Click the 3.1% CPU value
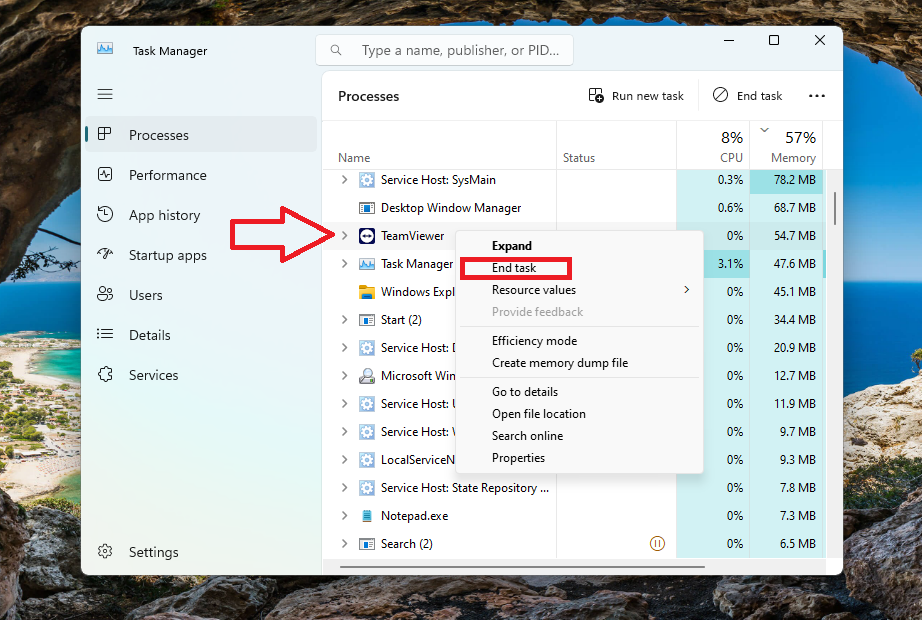Screen dimensions: 922x620 coord(730,264)
